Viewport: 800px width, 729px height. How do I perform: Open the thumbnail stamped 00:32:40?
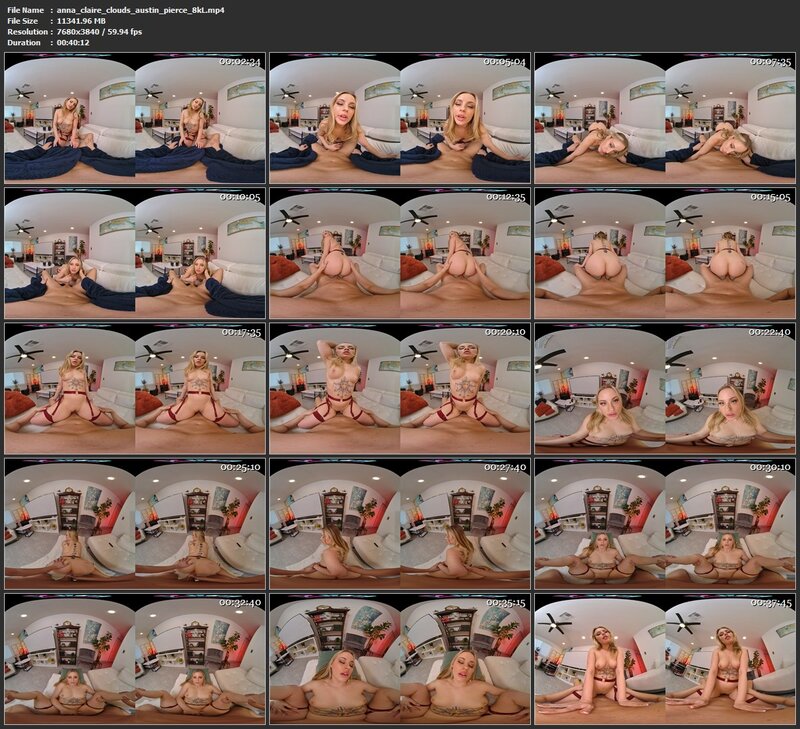(135, 657)
